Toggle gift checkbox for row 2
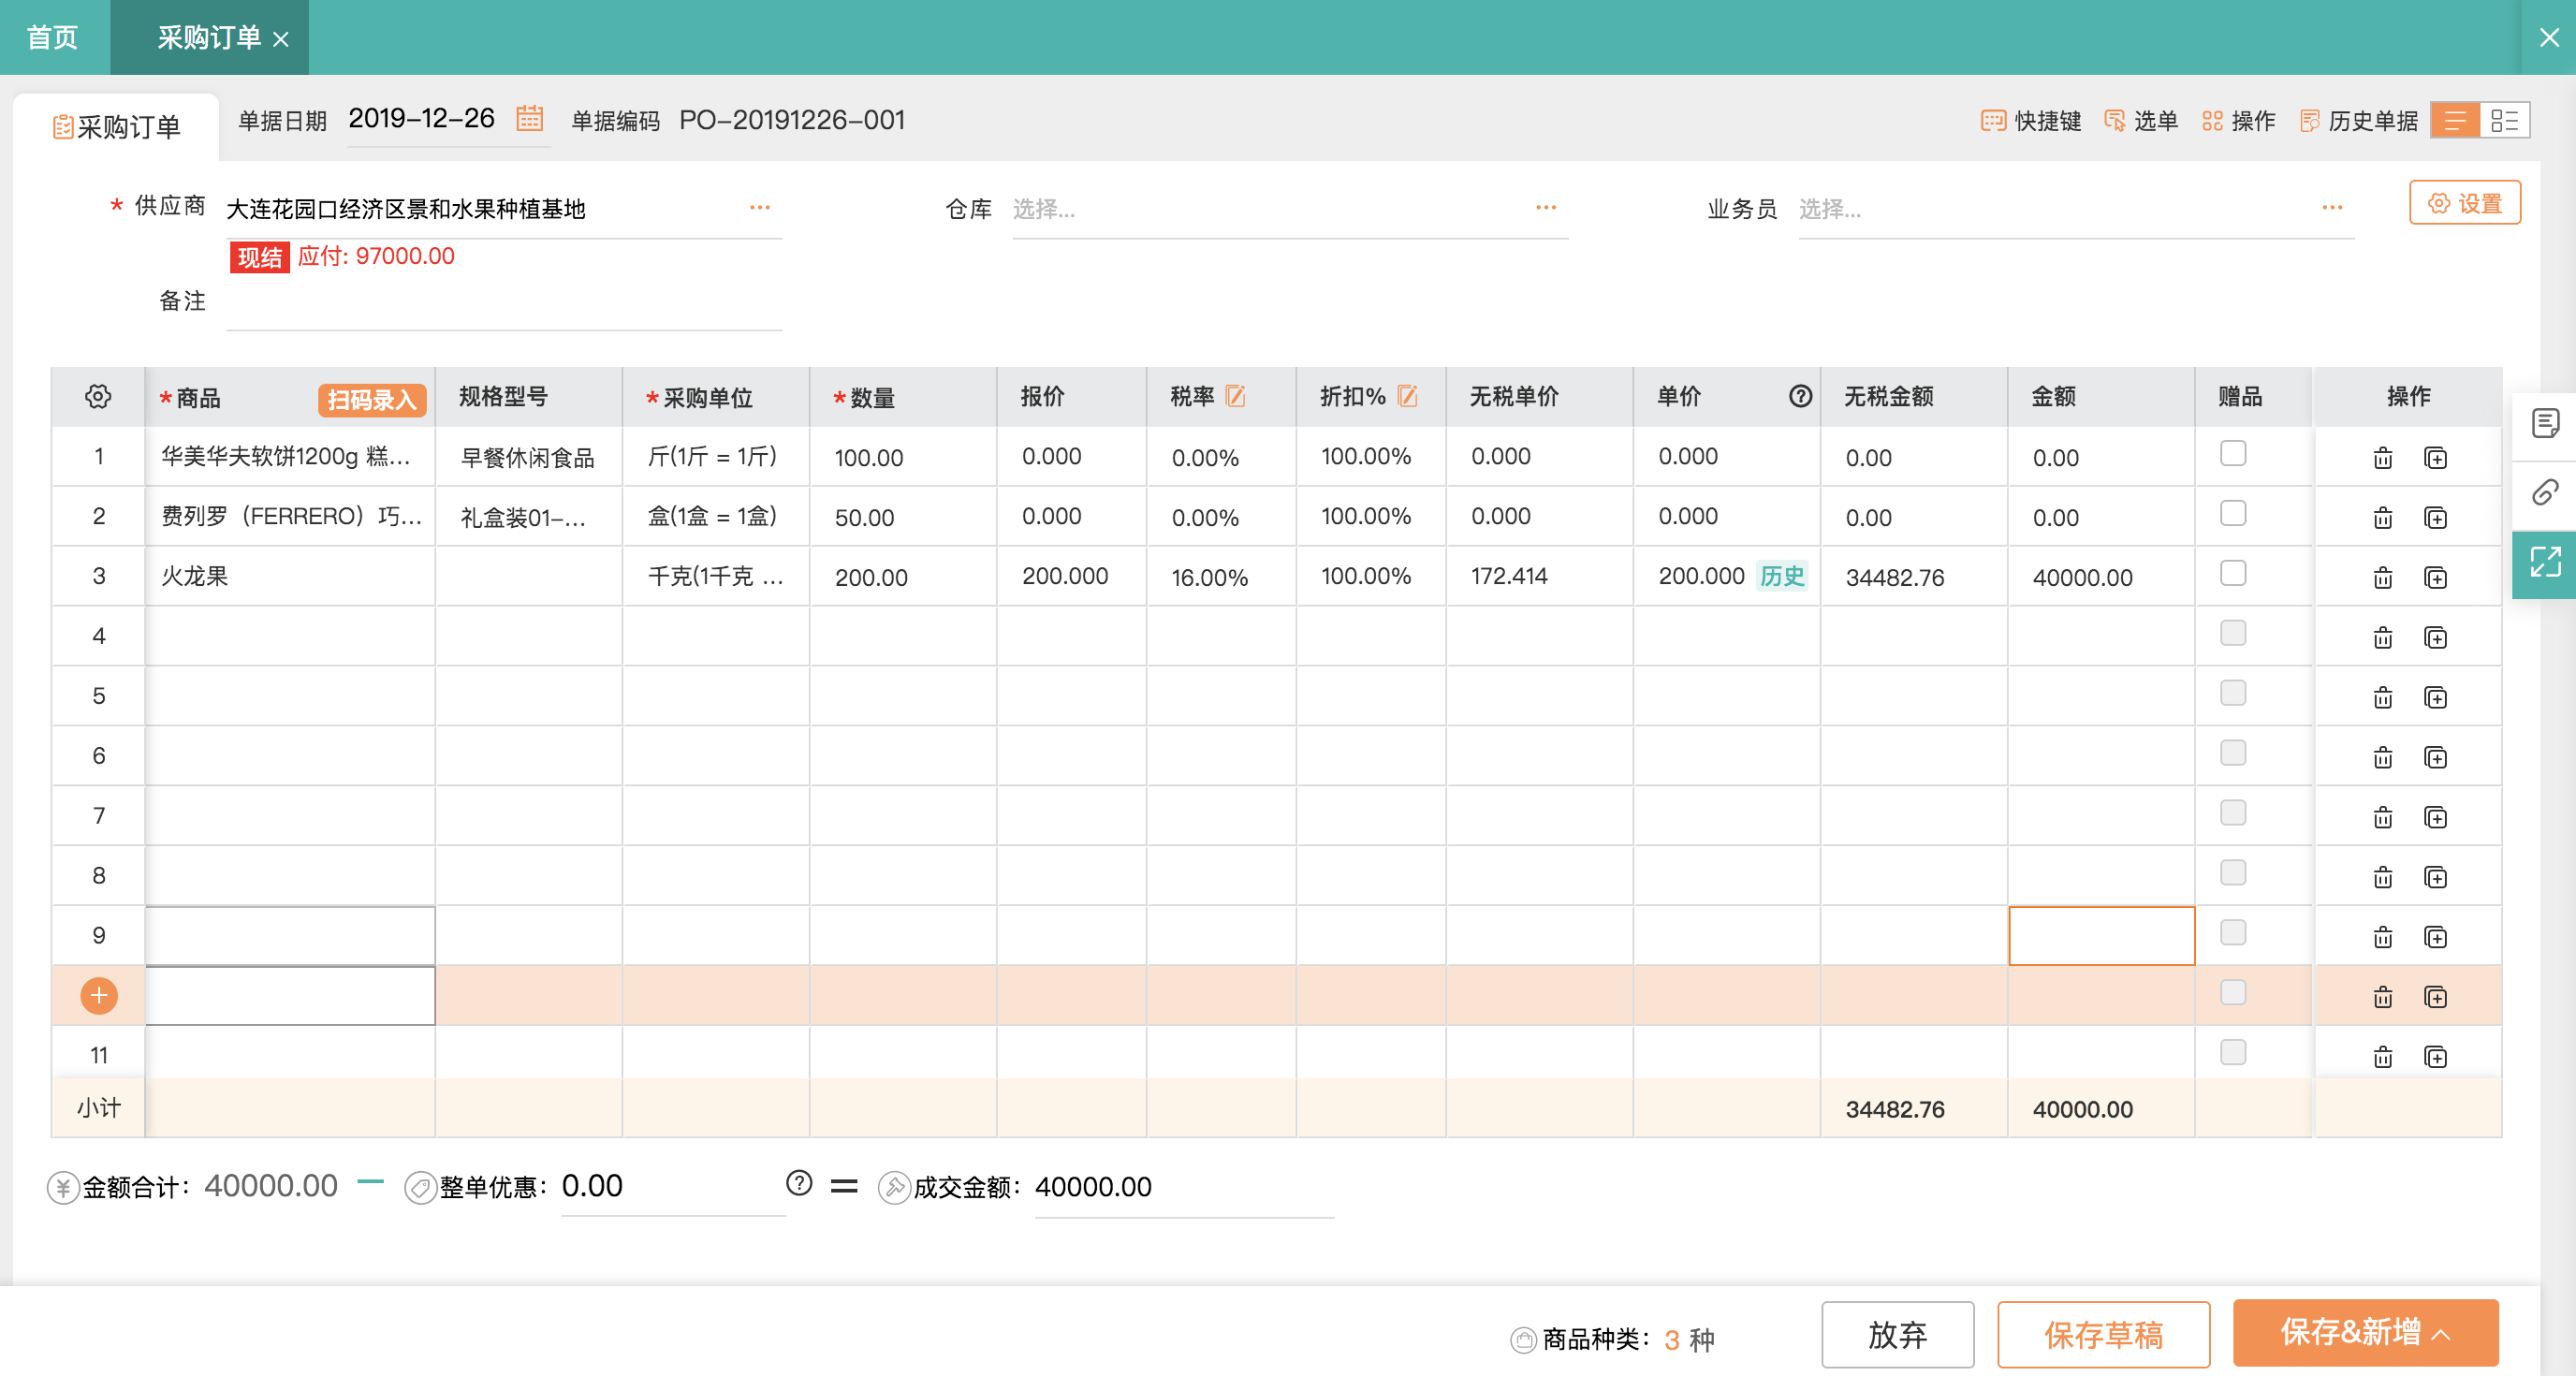 (x=2233, y=514)
